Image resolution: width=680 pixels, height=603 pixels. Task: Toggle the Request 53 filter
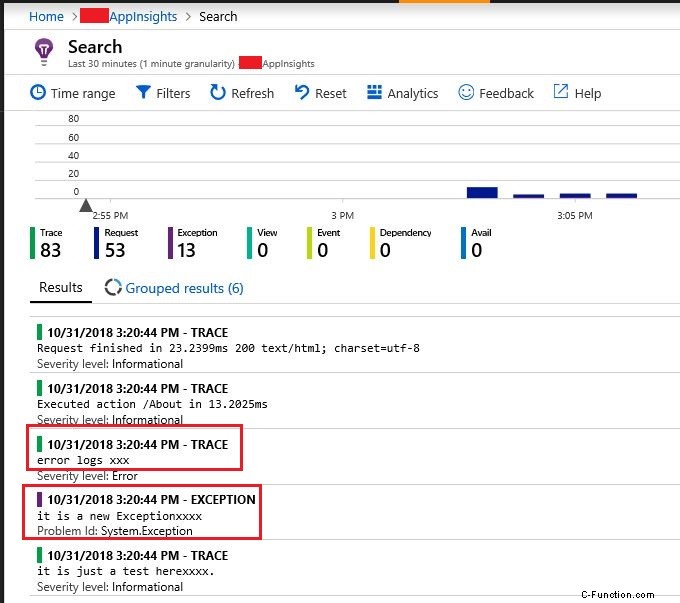point(115,243)
